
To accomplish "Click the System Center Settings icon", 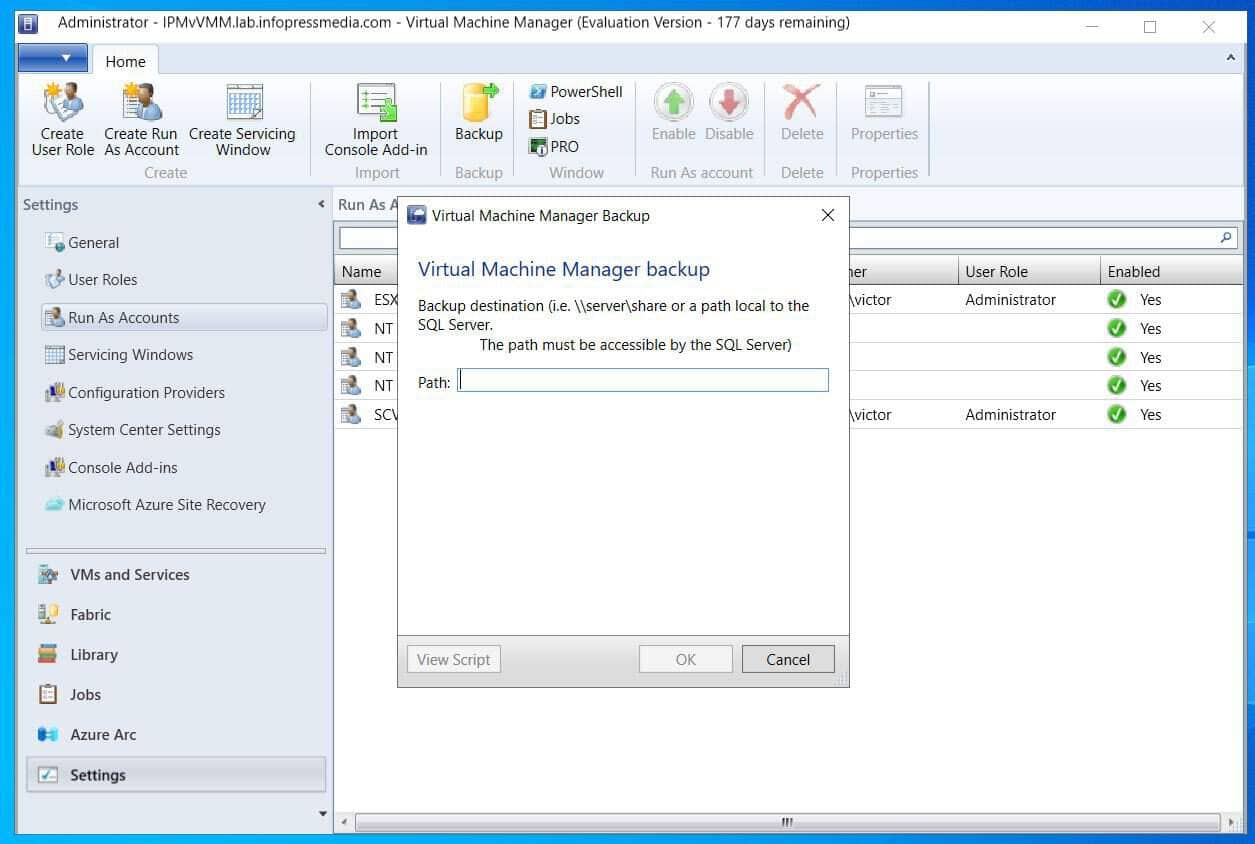I will [55, 430].
